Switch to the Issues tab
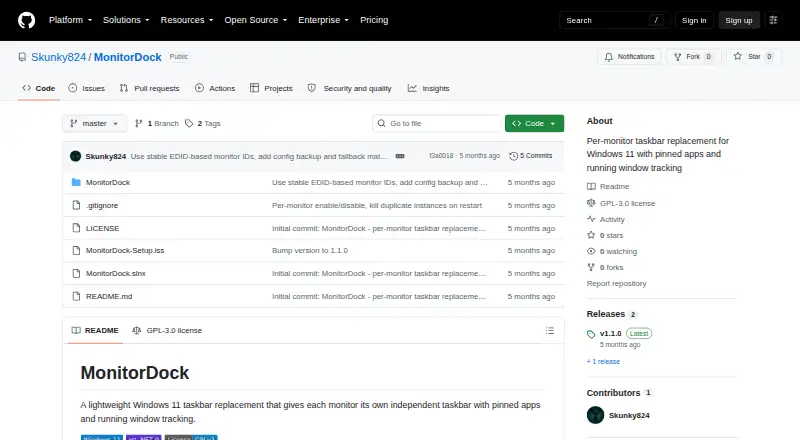 (x=87, y=88)
